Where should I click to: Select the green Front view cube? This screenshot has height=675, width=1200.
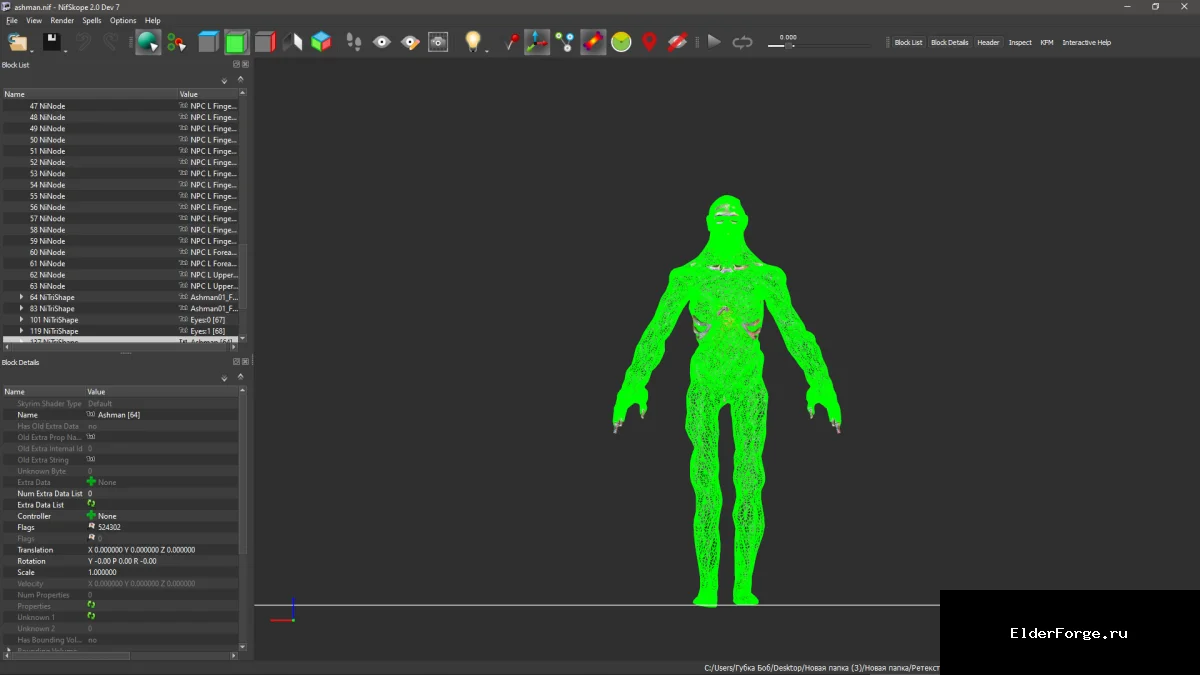[x=236, y=42]
